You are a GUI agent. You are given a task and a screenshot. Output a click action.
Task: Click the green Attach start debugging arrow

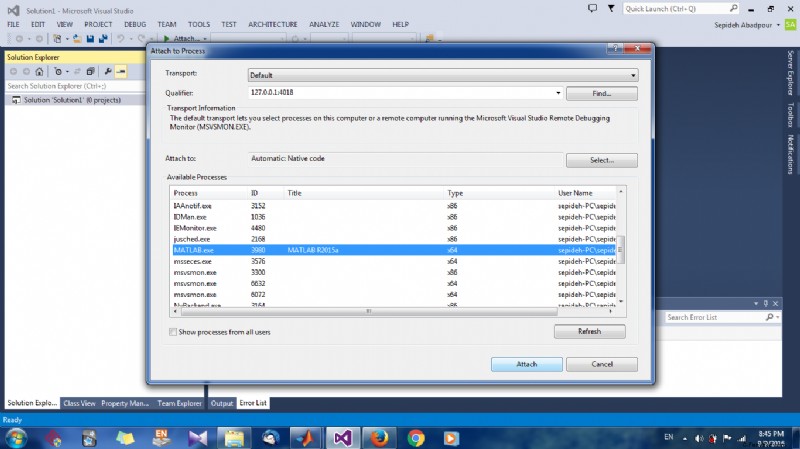click(166, 39)
